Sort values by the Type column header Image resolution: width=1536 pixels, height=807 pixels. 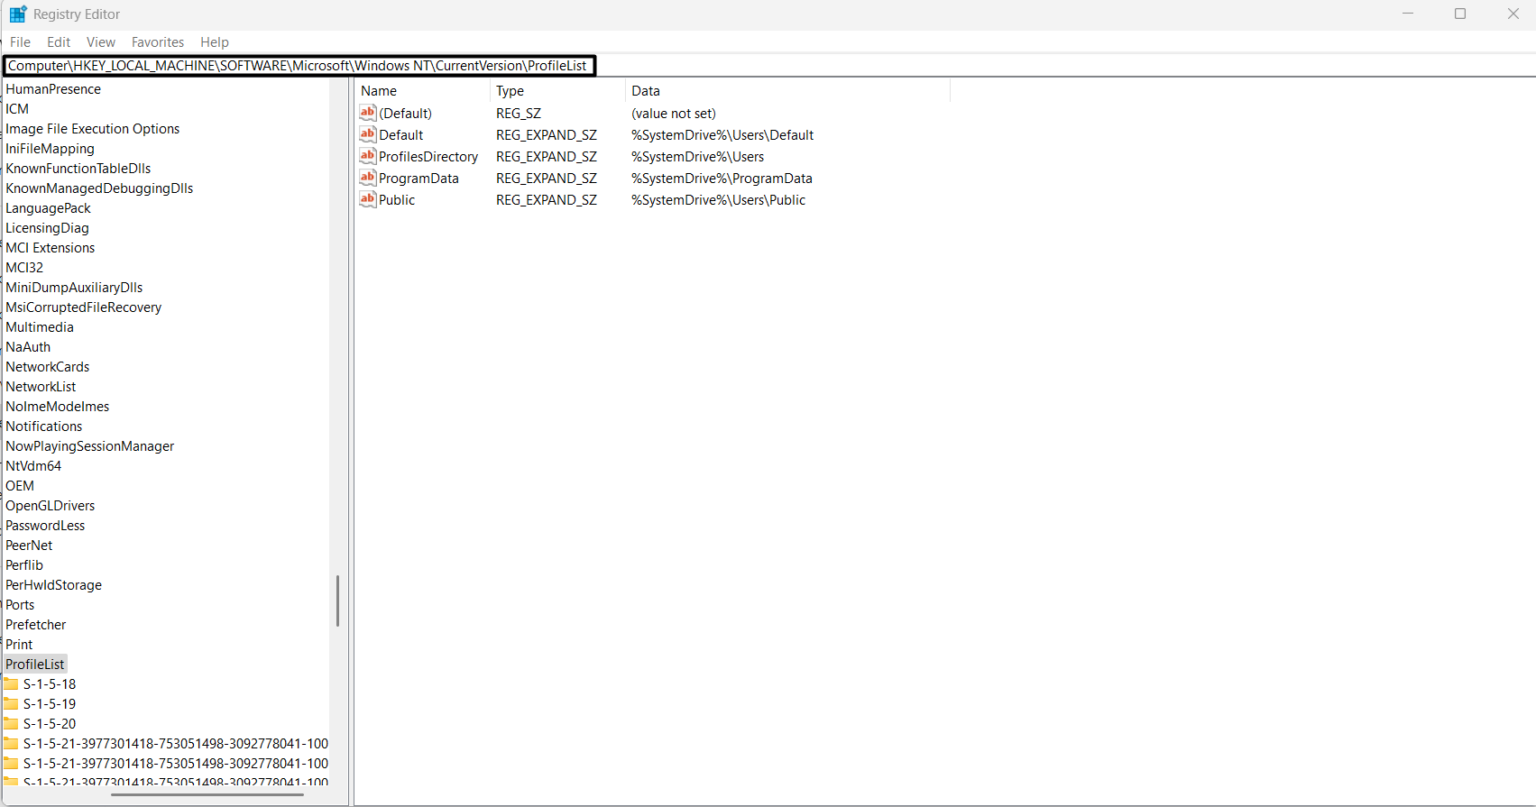pos(510,90)
